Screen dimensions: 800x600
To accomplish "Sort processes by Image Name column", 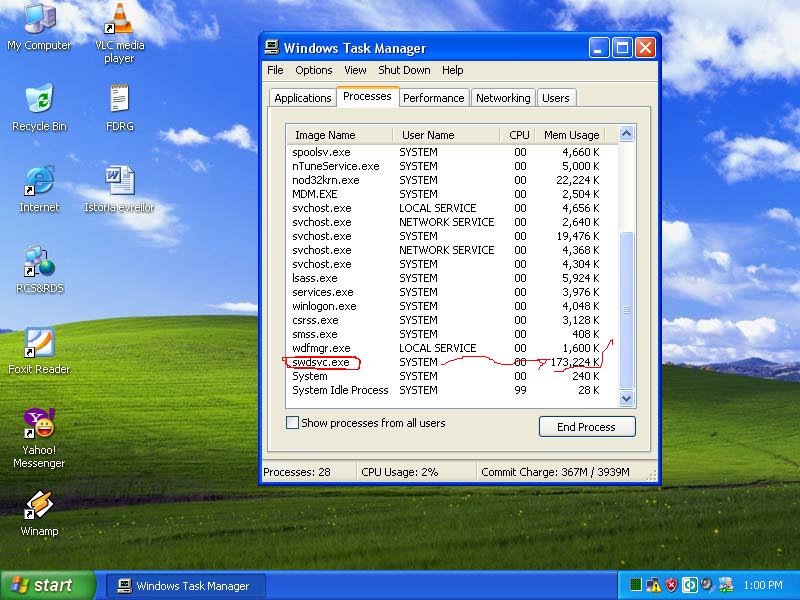I will (325, 135).
